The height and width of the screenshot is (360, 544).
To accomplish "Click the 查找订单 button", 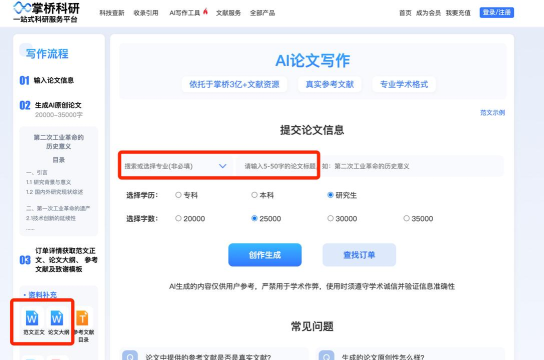I will coord(359,255).
